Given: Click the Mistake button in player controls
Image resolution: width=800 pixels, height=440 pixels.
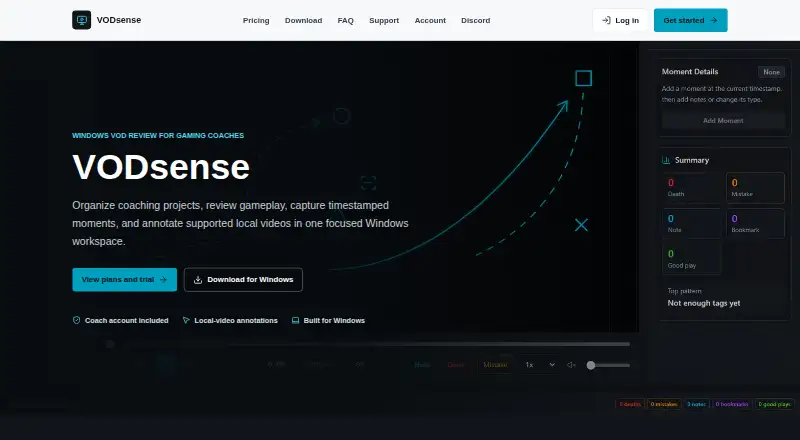Looking at the screenshot, I should 495,365.
